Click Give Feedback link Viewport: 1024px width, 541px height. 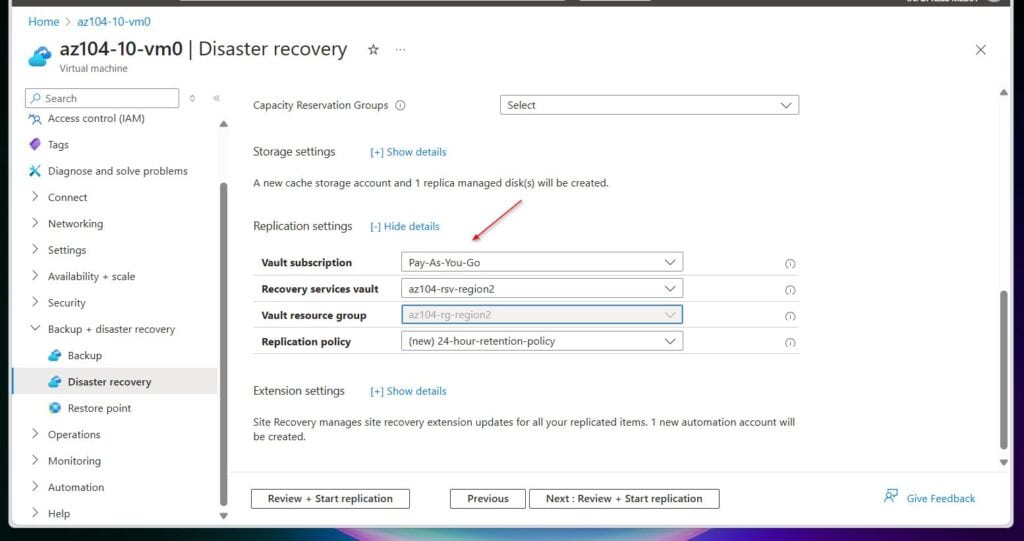tap(940, 498)
